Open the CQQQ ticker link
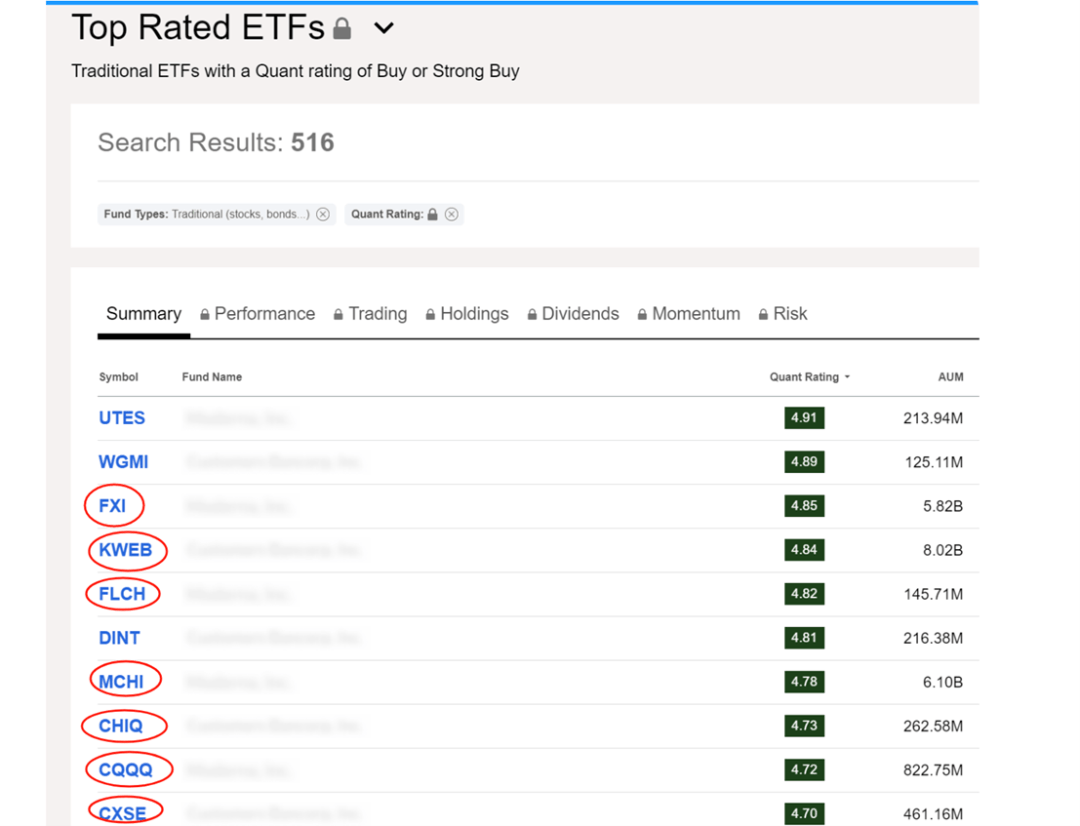1080x826 pixels. coord(126,770)
